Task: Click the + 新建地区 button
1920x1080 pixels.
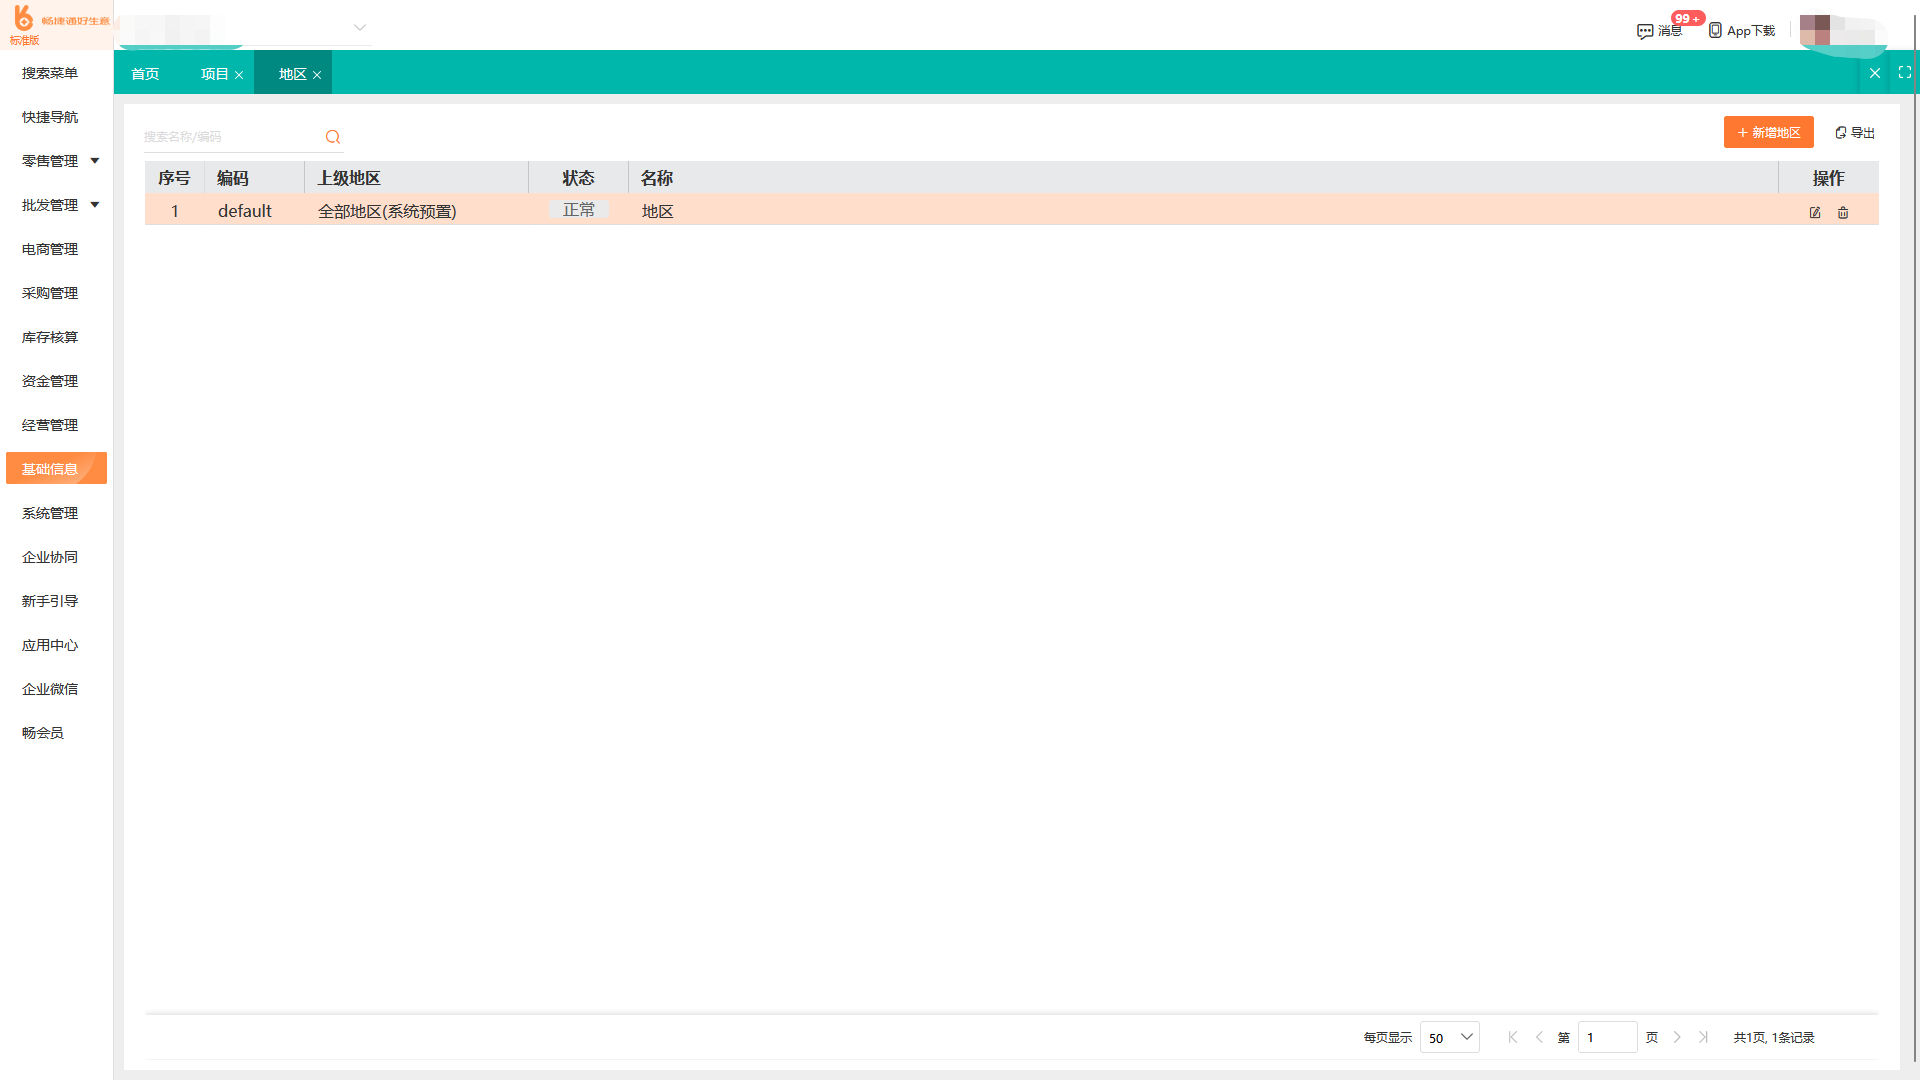Action: point(1768,132)
